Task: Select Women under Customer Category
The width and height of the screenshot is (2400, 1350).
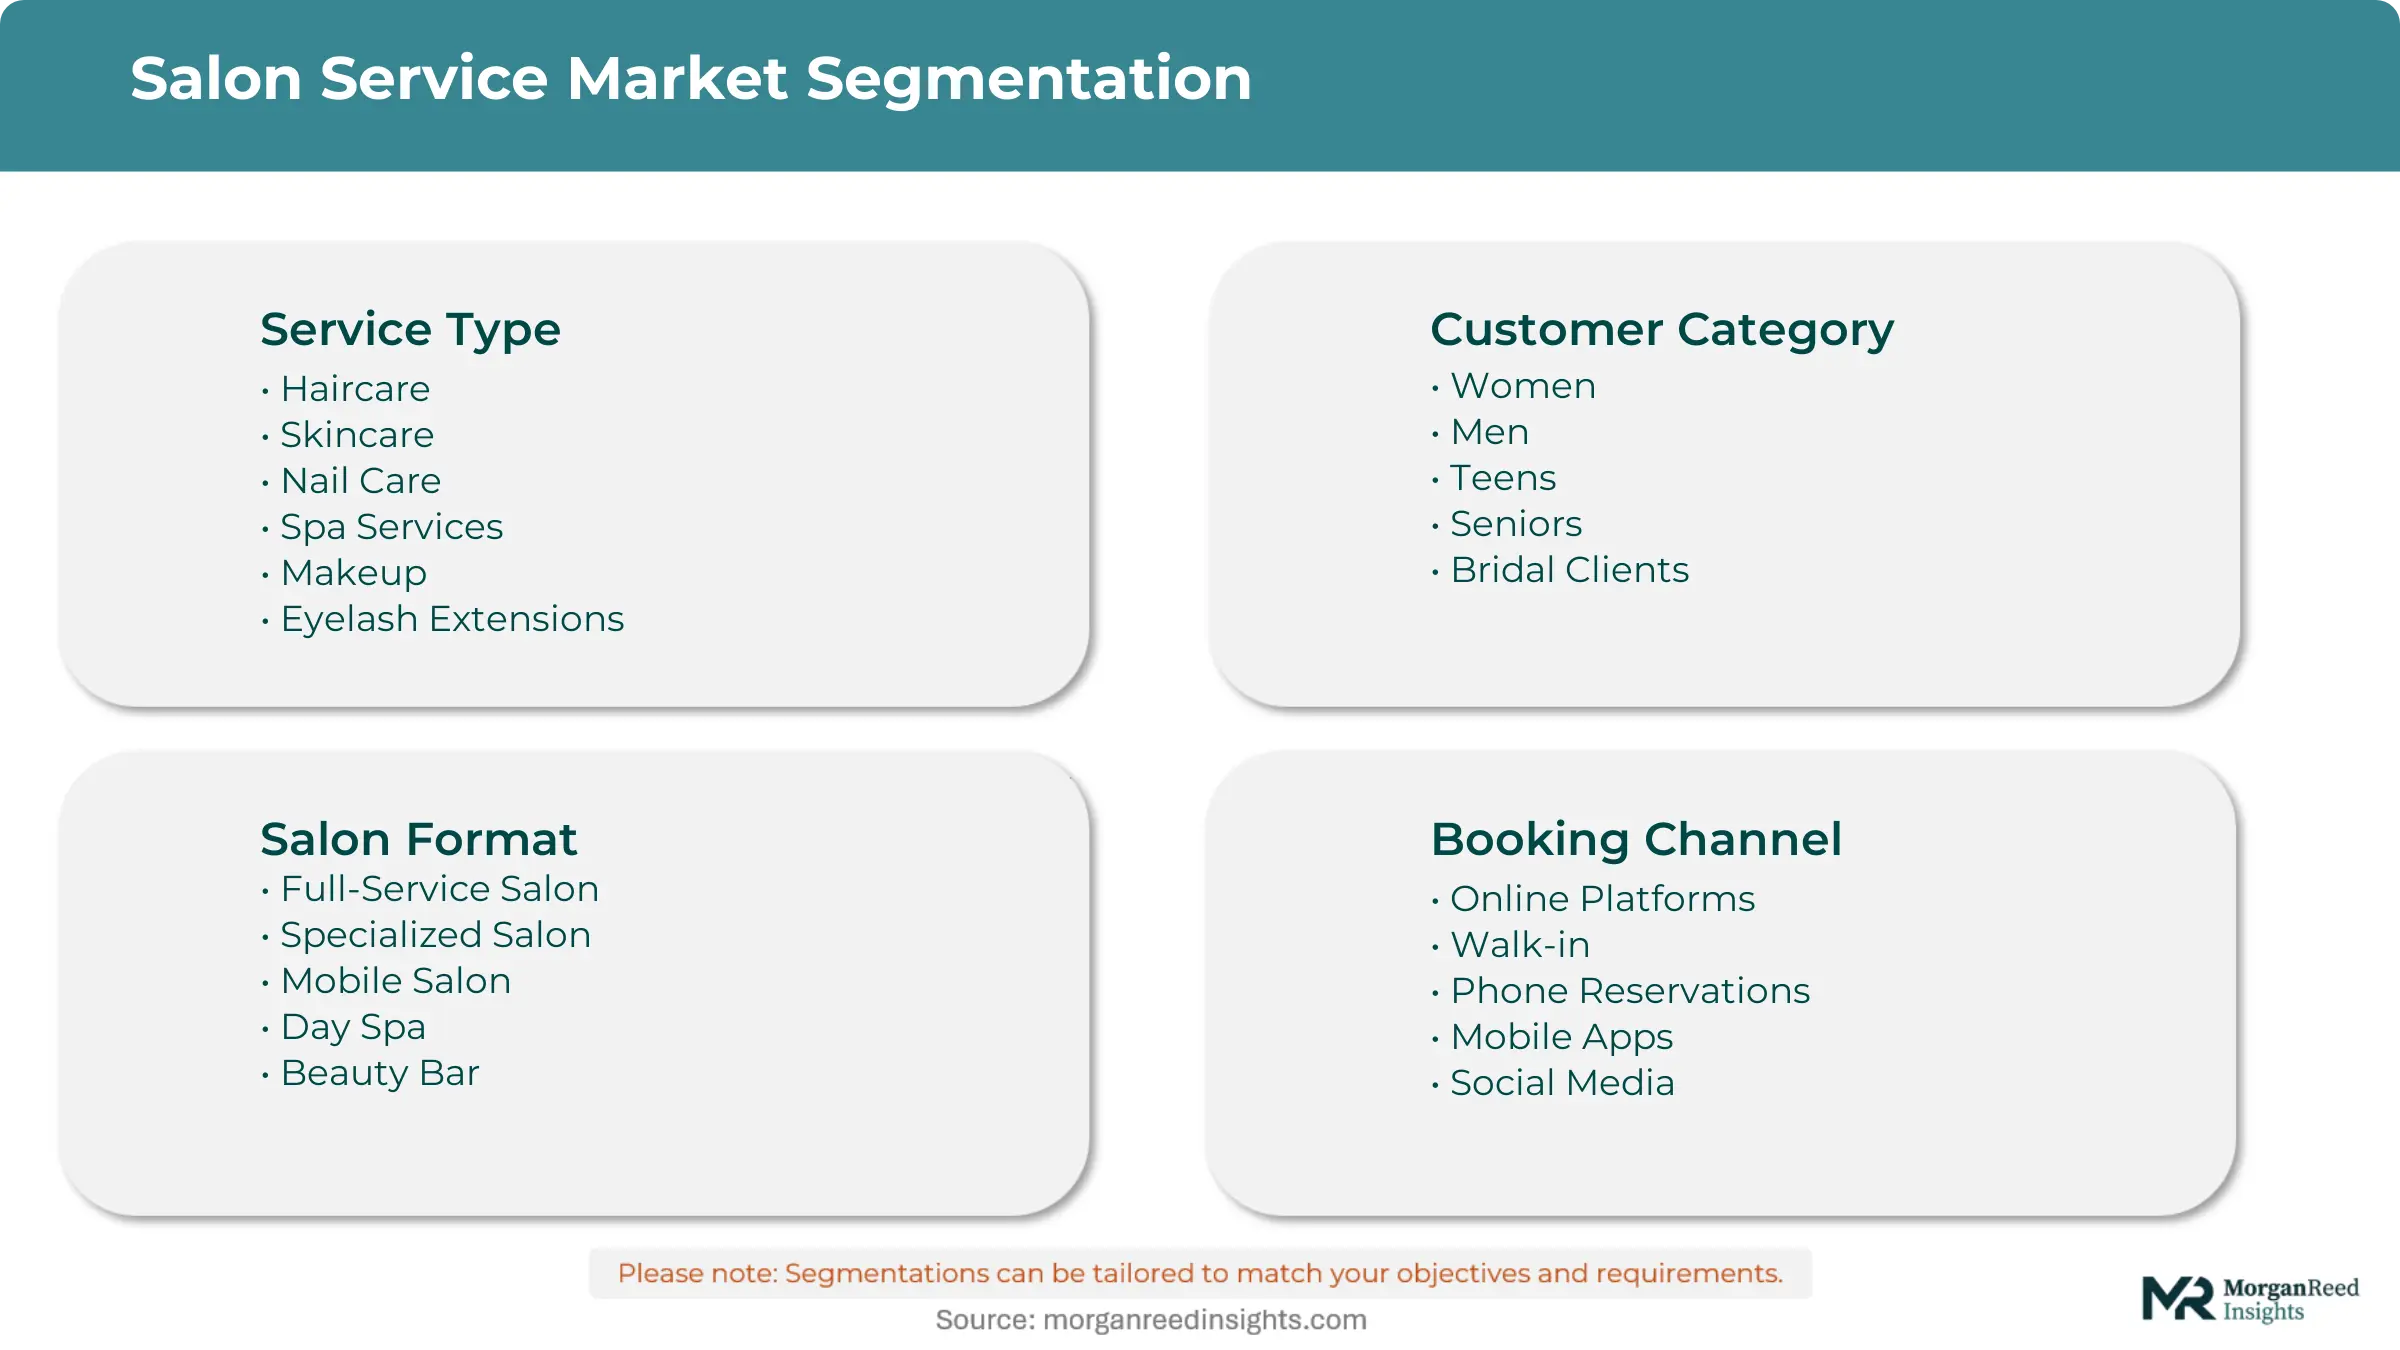Action: coord(1523,386)
